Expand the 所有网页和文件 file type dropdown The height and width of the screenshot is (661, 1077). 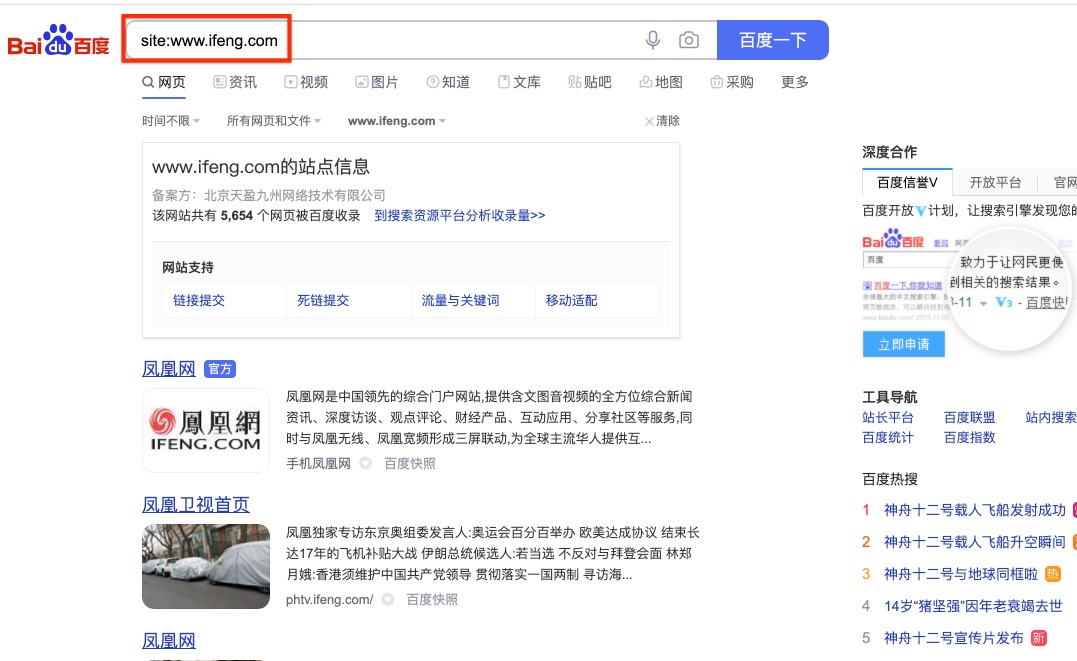pyautogui.click(x=273, y=121)
